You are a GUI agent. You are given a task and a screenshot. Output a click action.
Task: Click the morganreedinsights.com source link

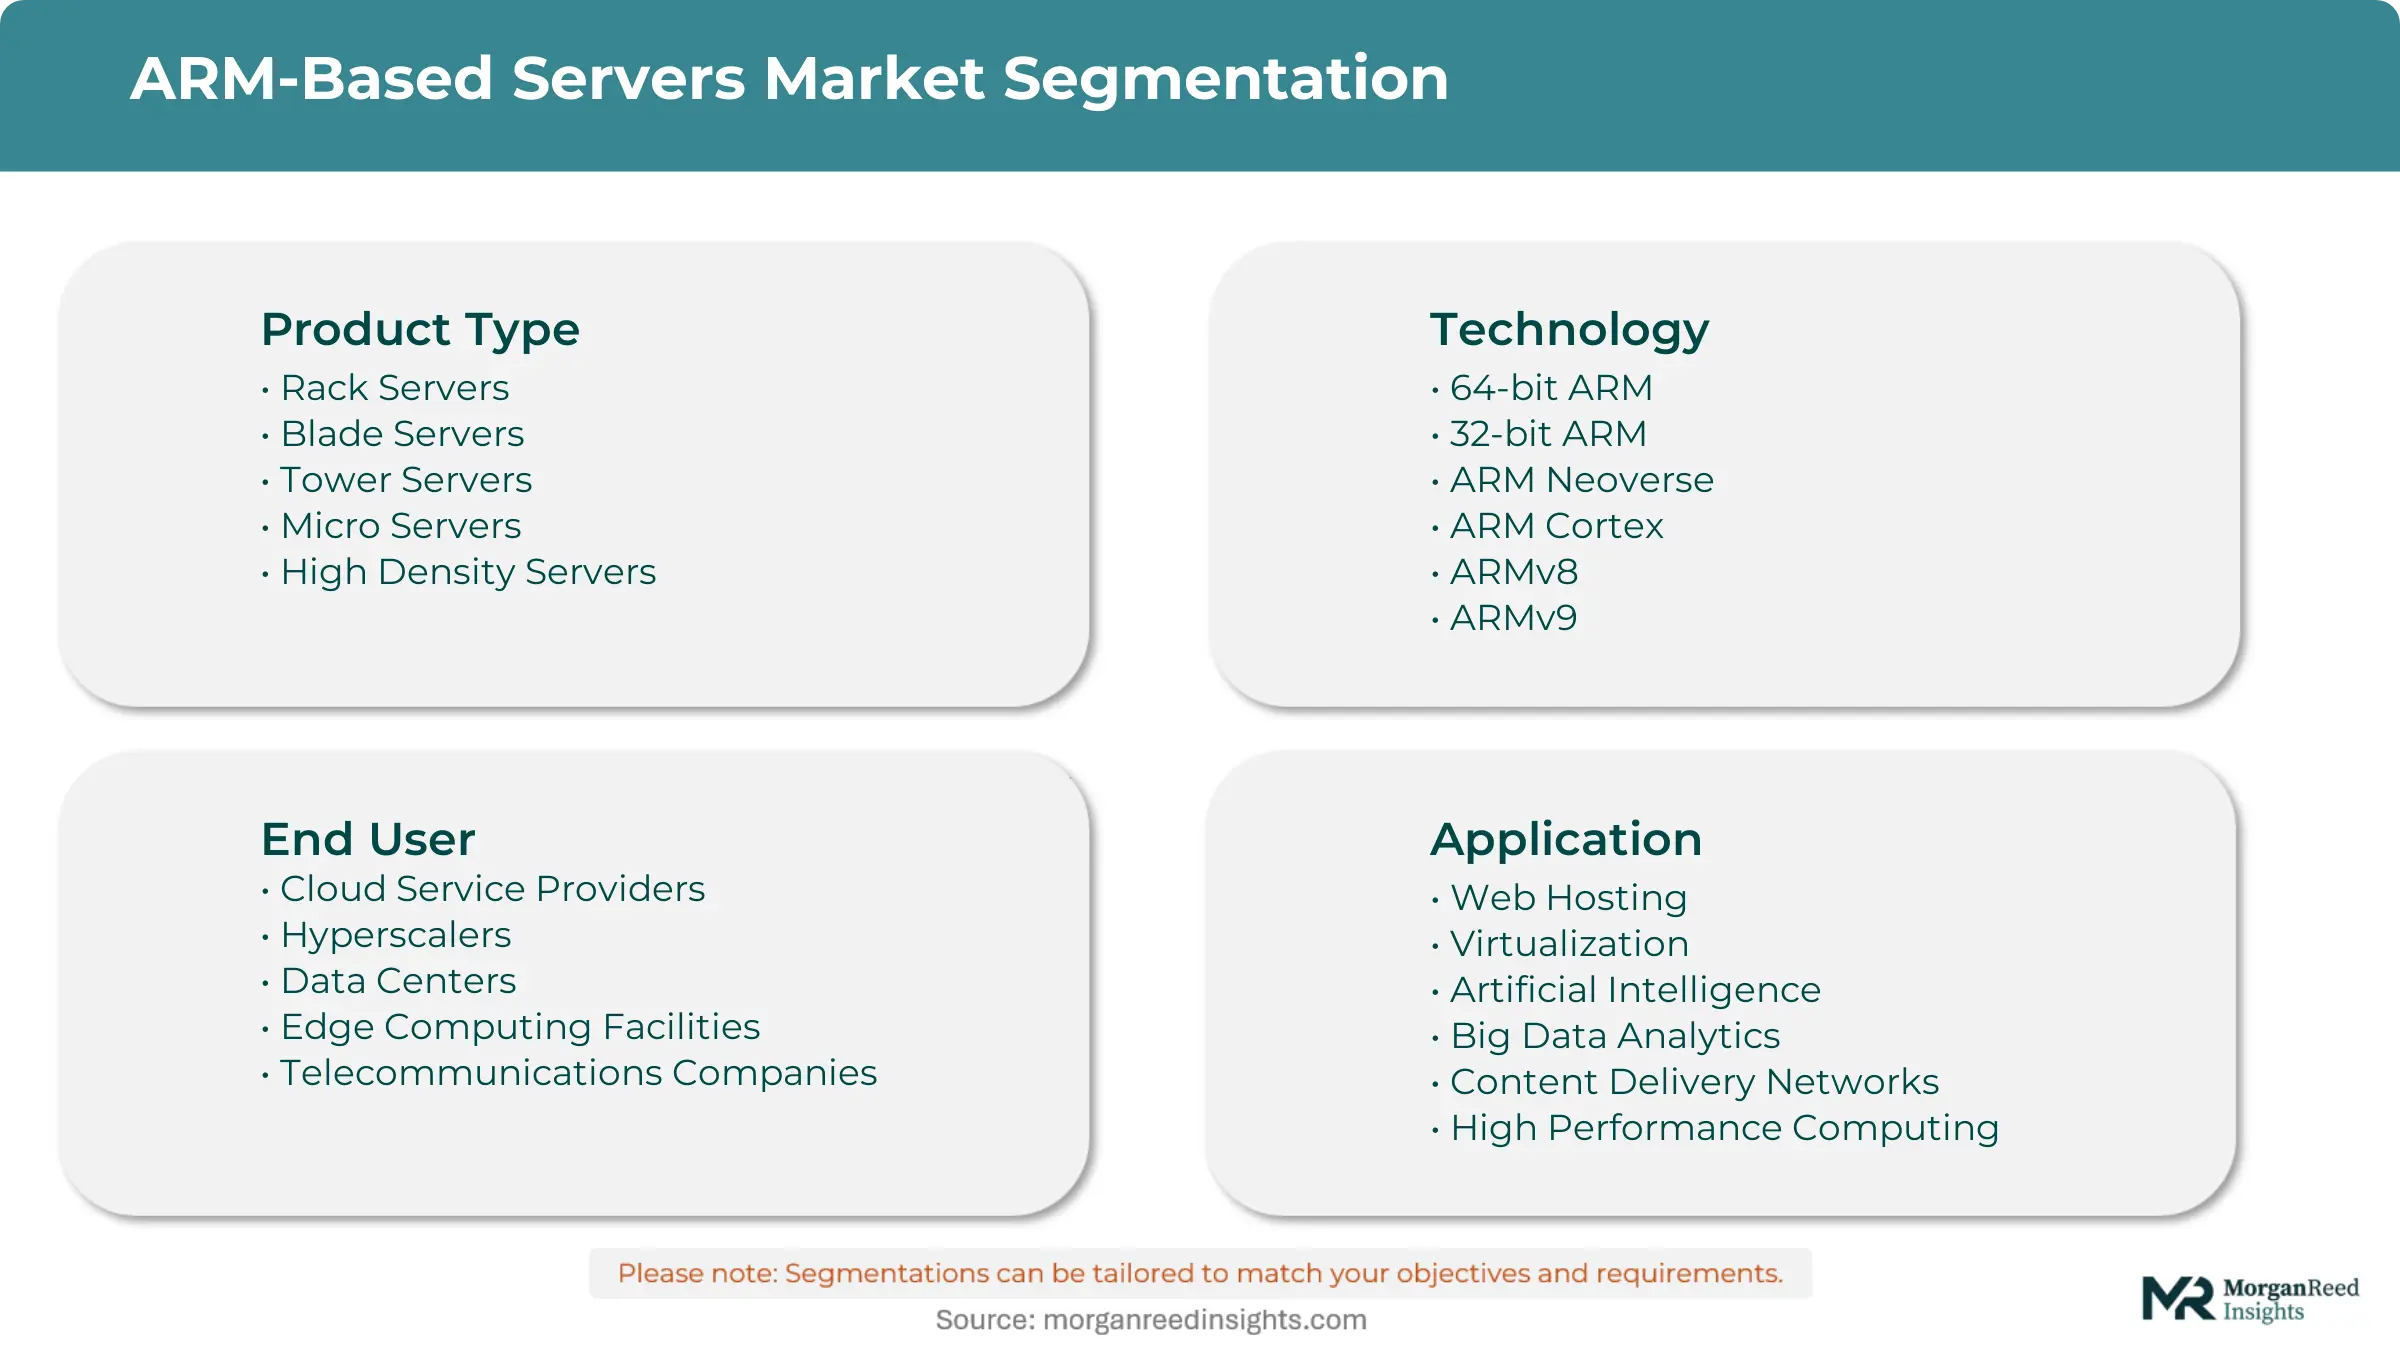tap(1150, 1320)
